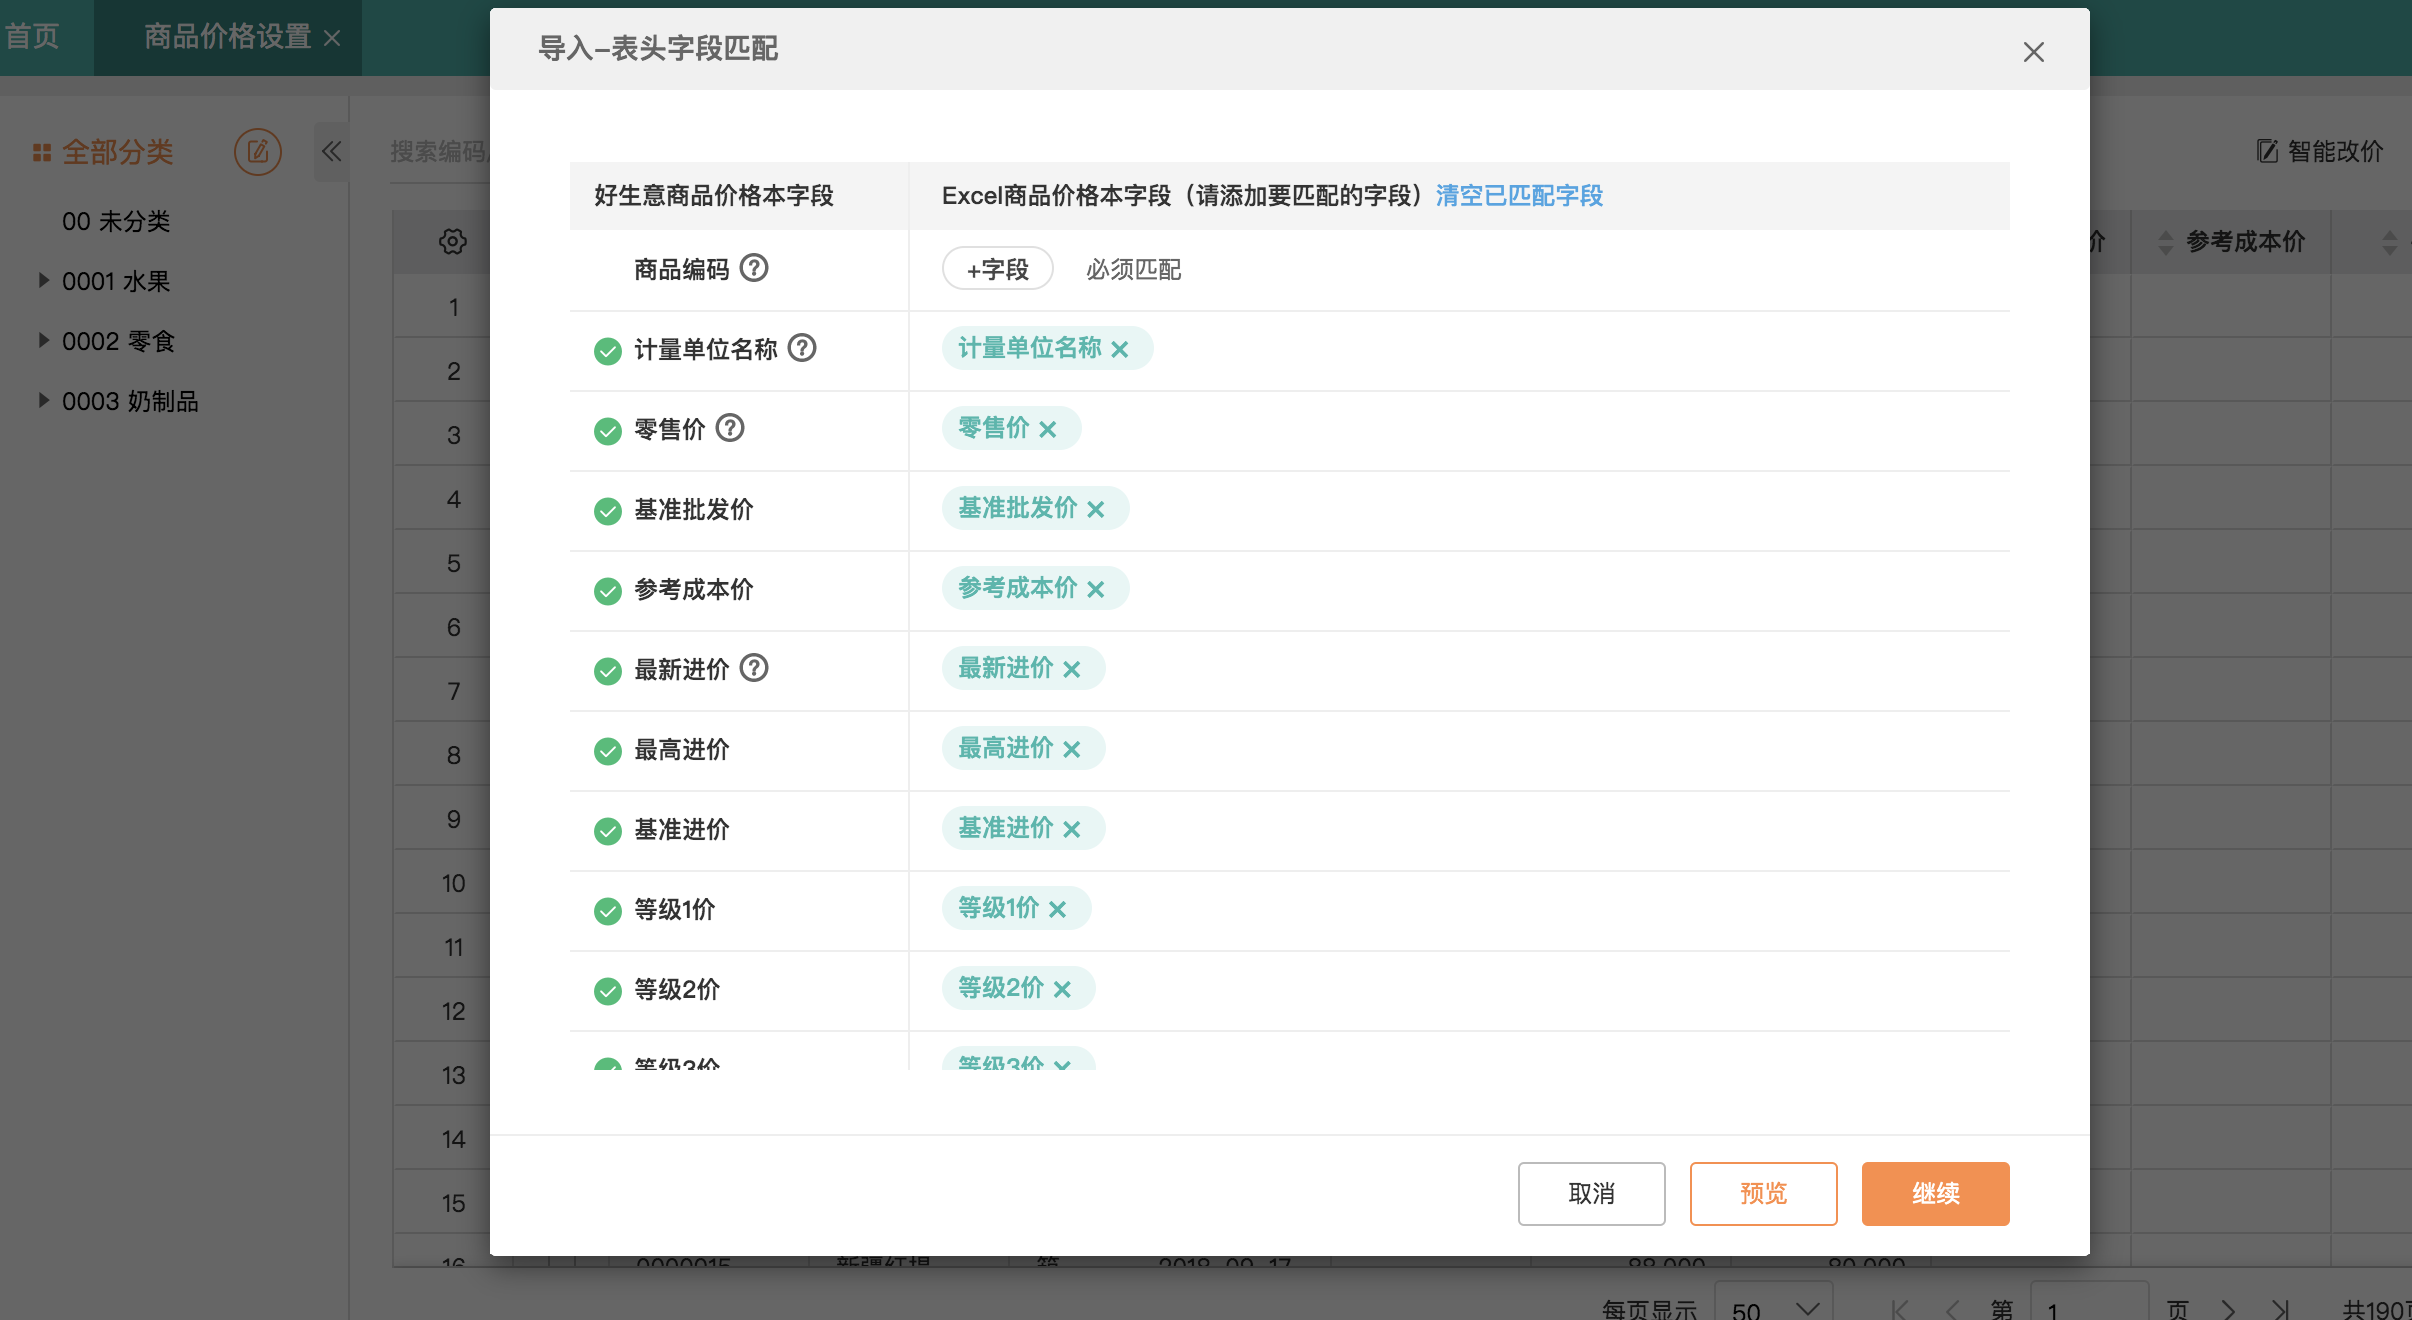
Task: Click edit icon next to 全部分类
Action: (258, 153)
